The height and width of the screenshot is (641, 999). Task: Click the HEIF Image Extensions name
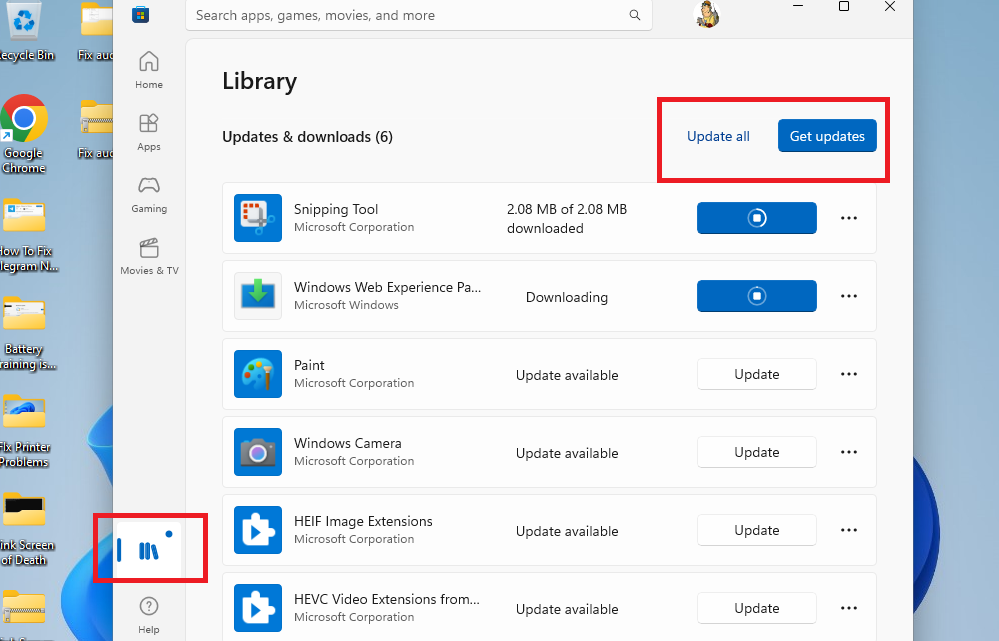(363, 521)
